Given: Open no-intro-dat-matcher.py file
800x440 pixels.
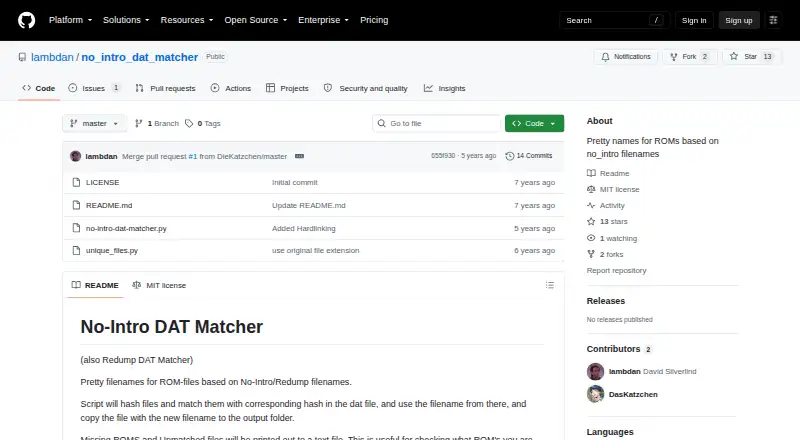Looking at the screenshot, I should [126, 228].
